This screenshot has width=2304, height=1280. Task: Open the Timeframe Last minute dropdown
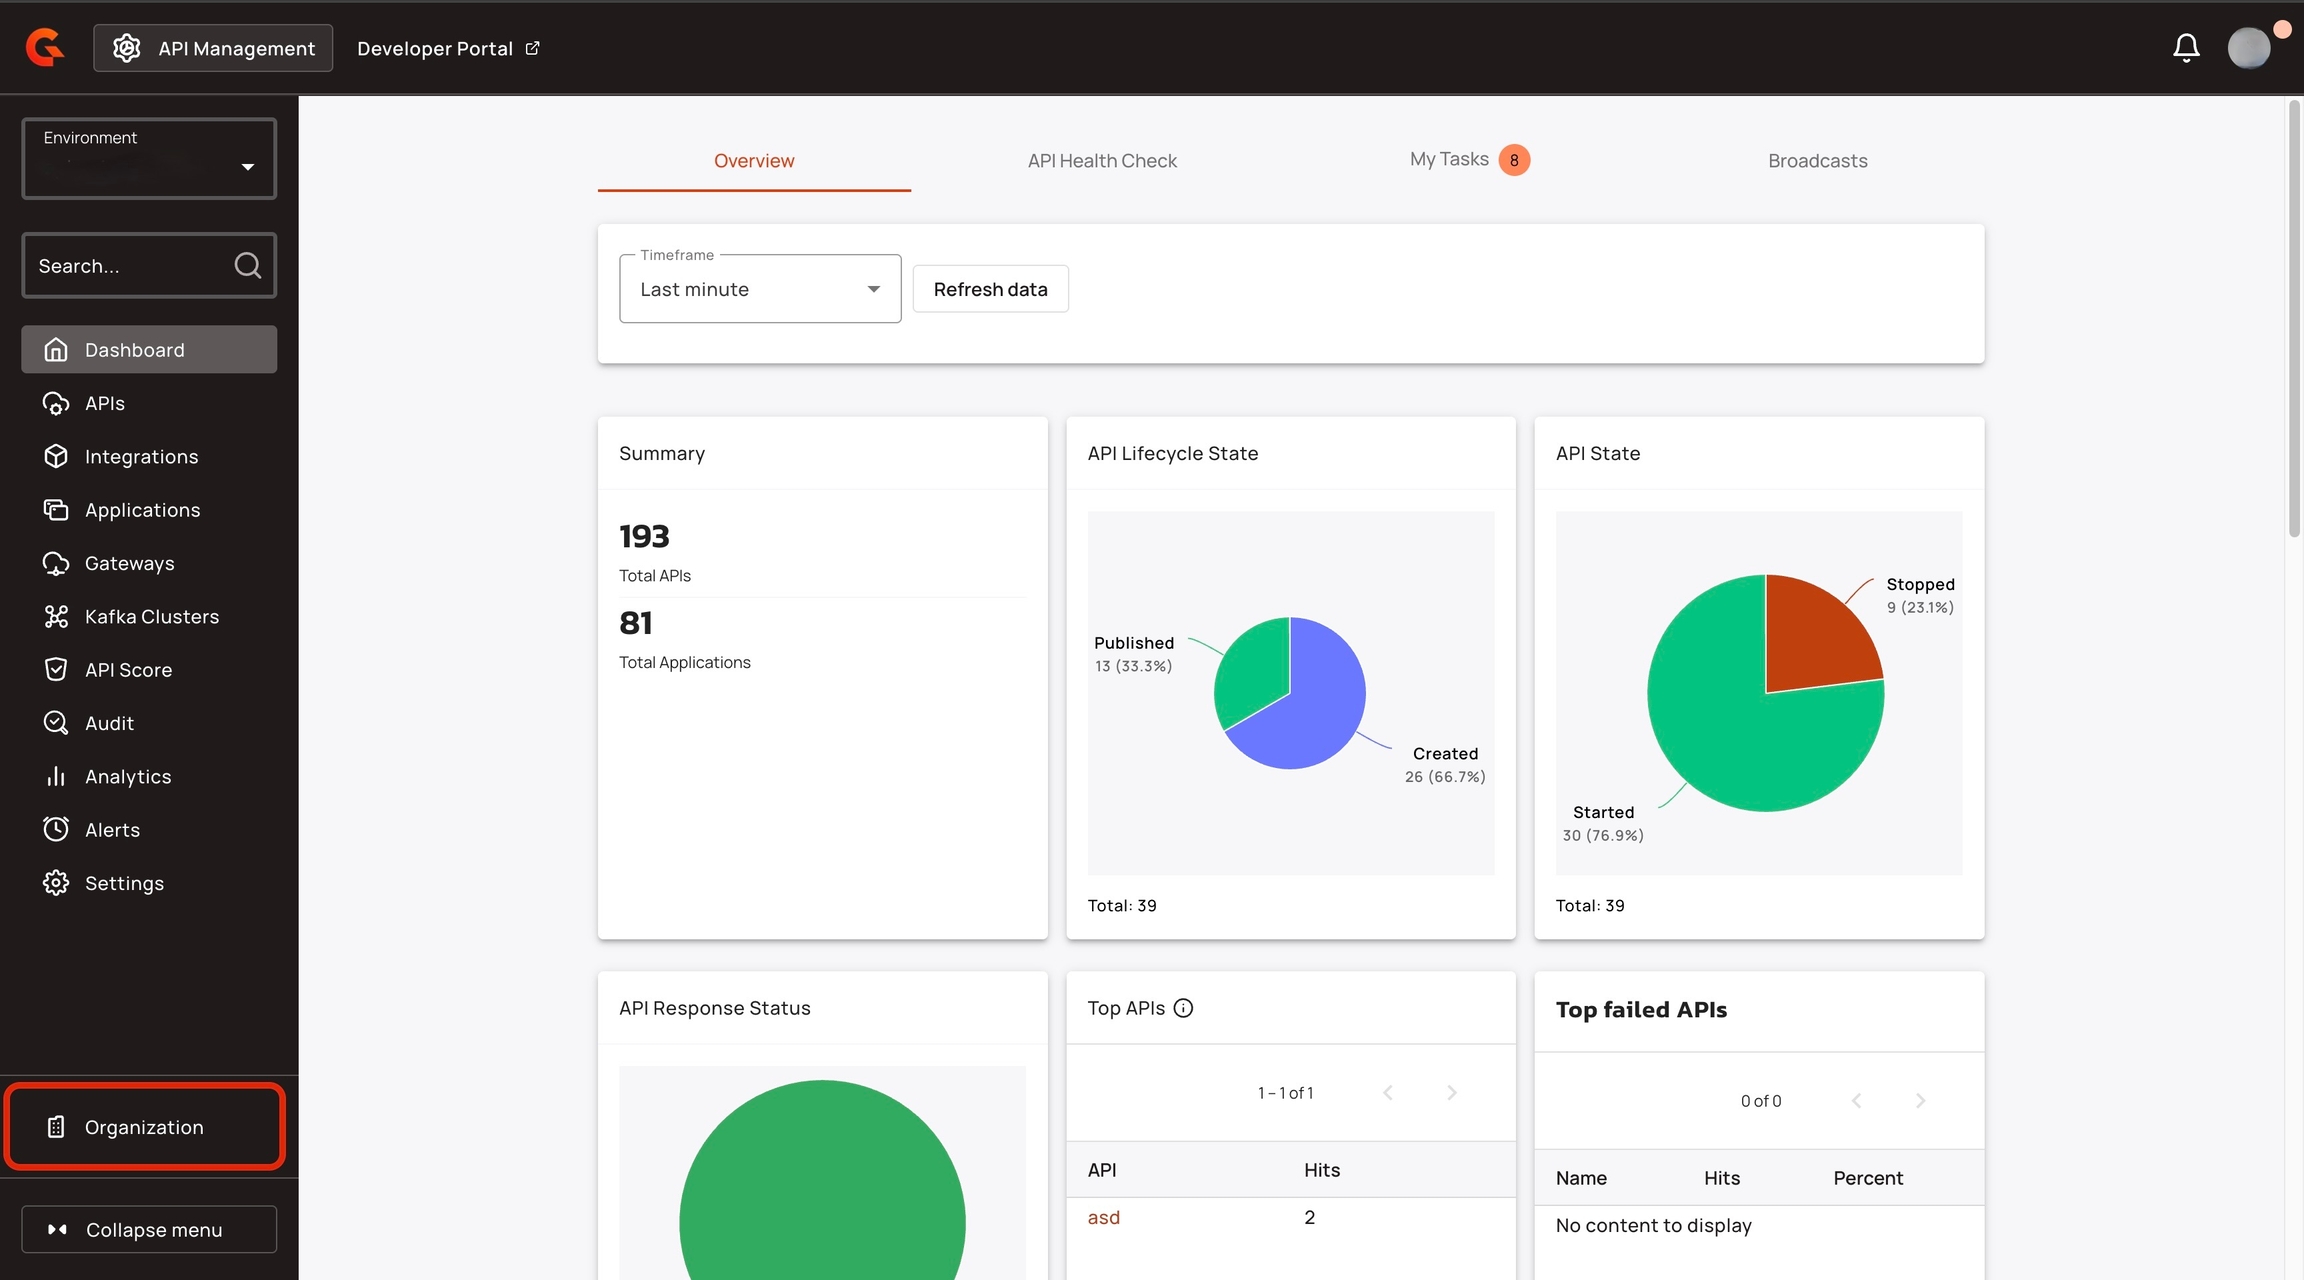coord(760,289)
